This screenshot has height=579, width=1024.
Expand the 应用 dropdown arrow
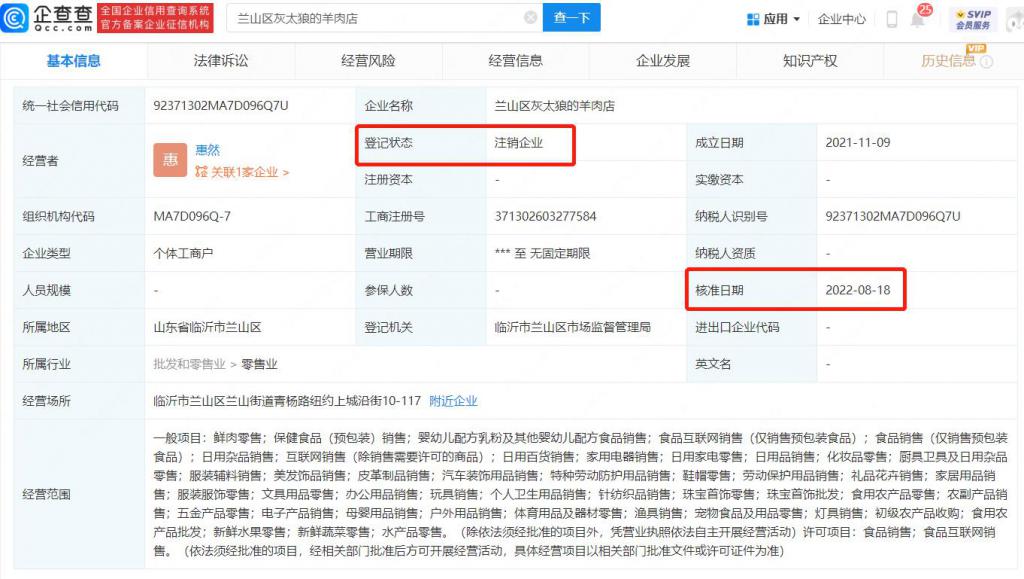click(796, 19)
